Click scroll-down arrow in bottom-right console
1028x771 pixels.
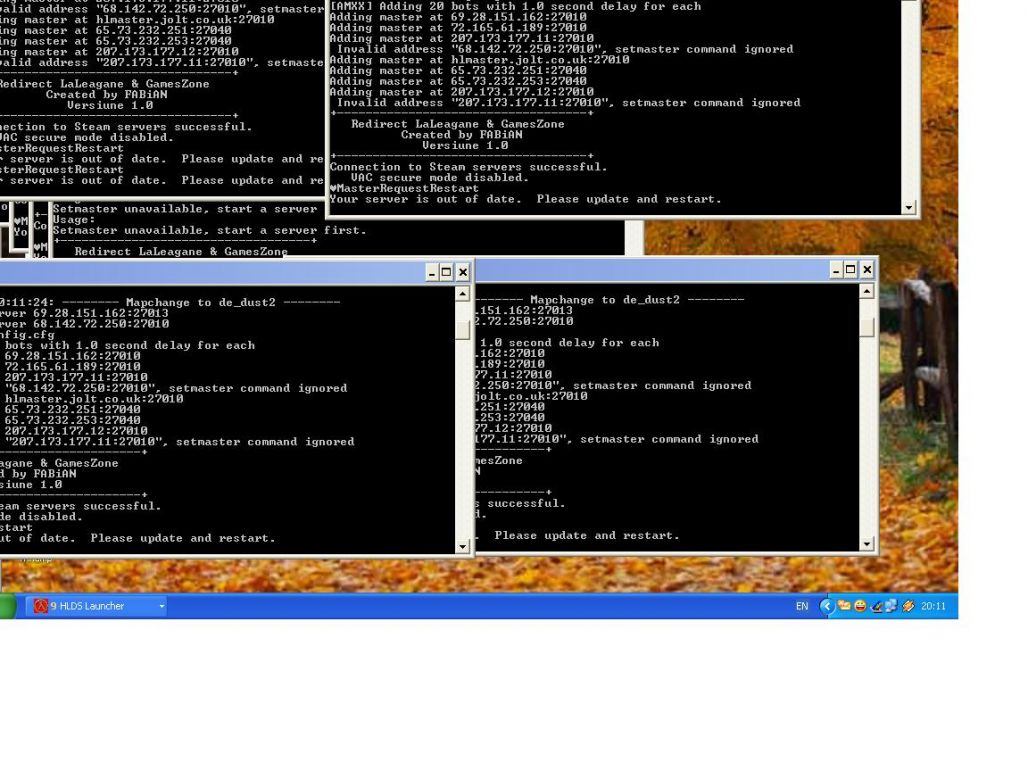pyautogui.click(x=867, y=544)
